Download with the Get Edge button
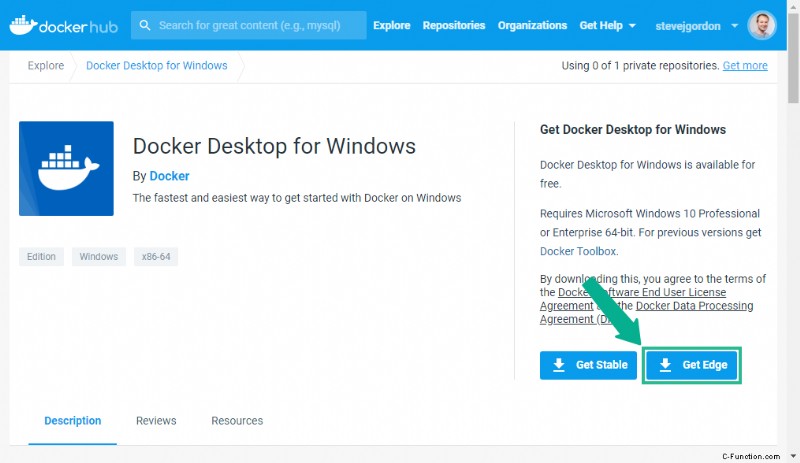800x463 pixels. click(x=692, y=365)
